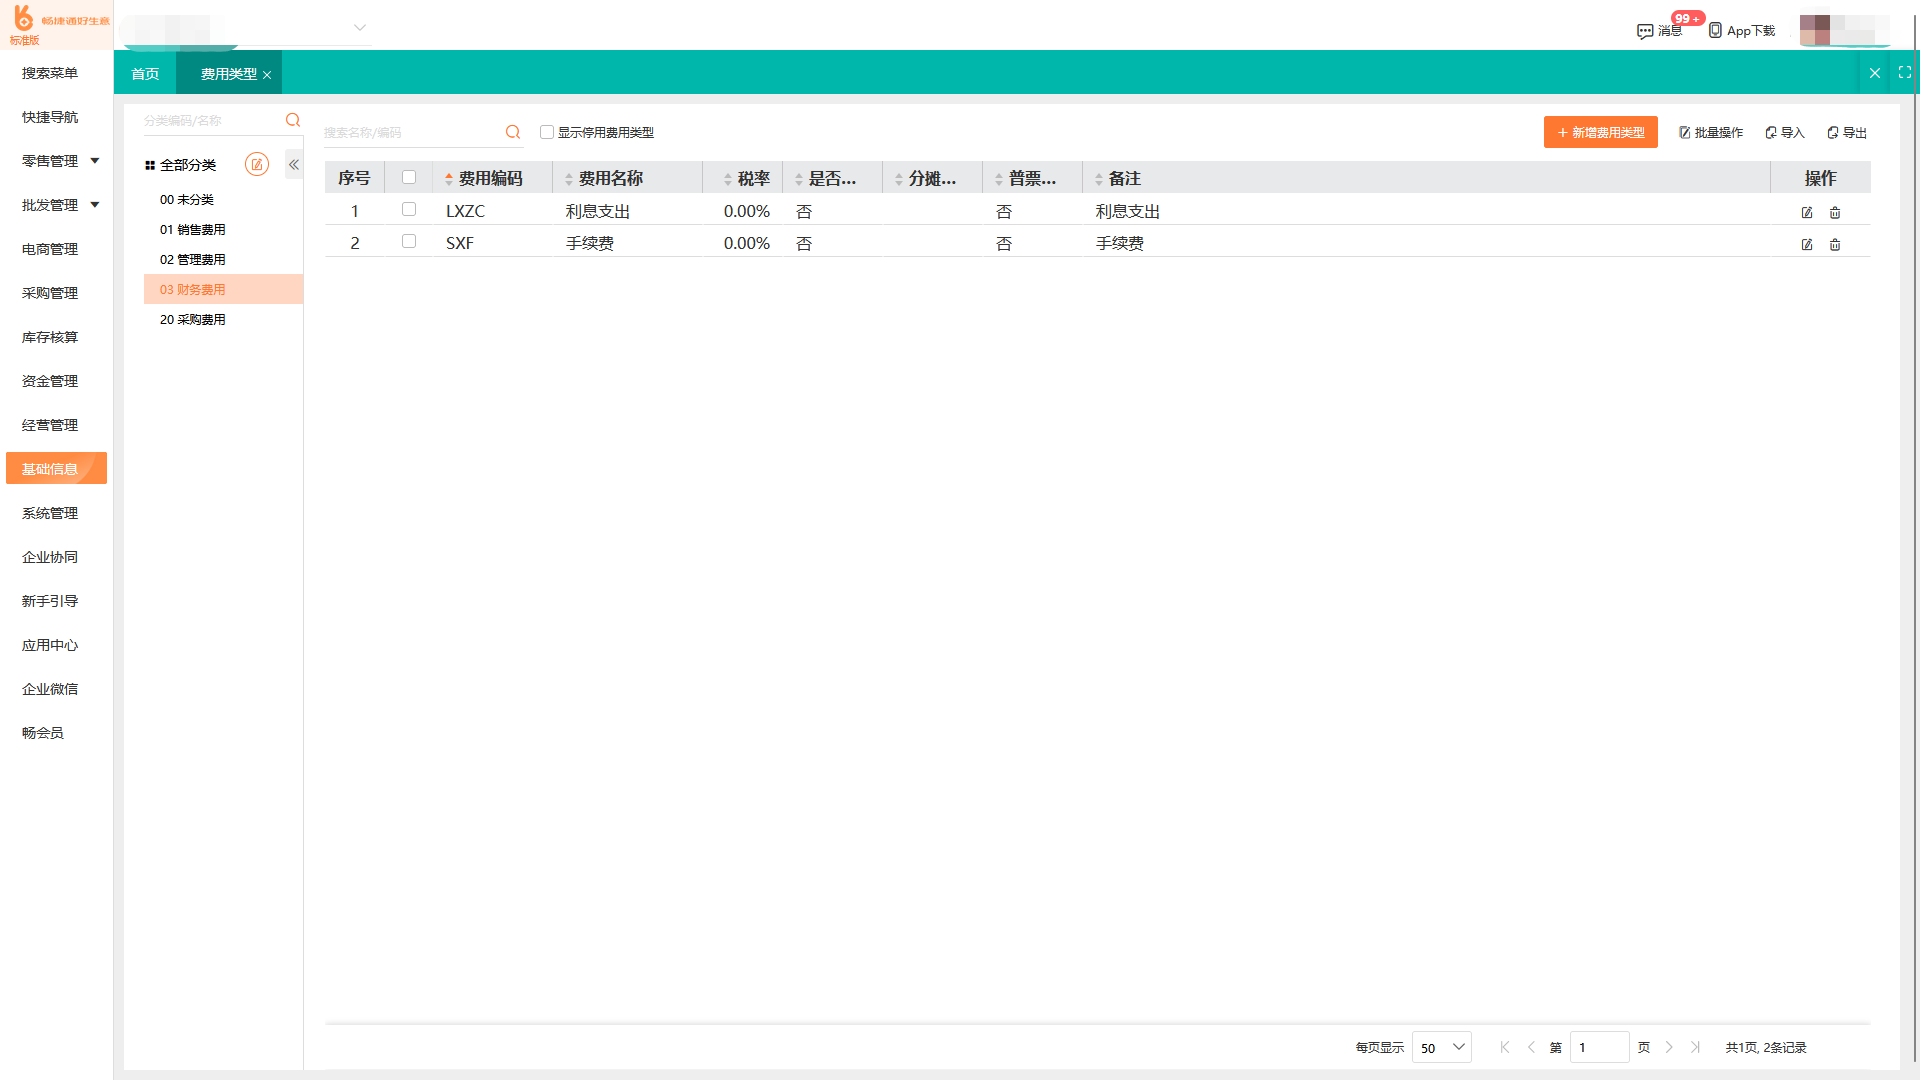Select checkbox for 利息支出 row
The image size is (1920, 1080).
pyautogui.click(x=409, y=210)
